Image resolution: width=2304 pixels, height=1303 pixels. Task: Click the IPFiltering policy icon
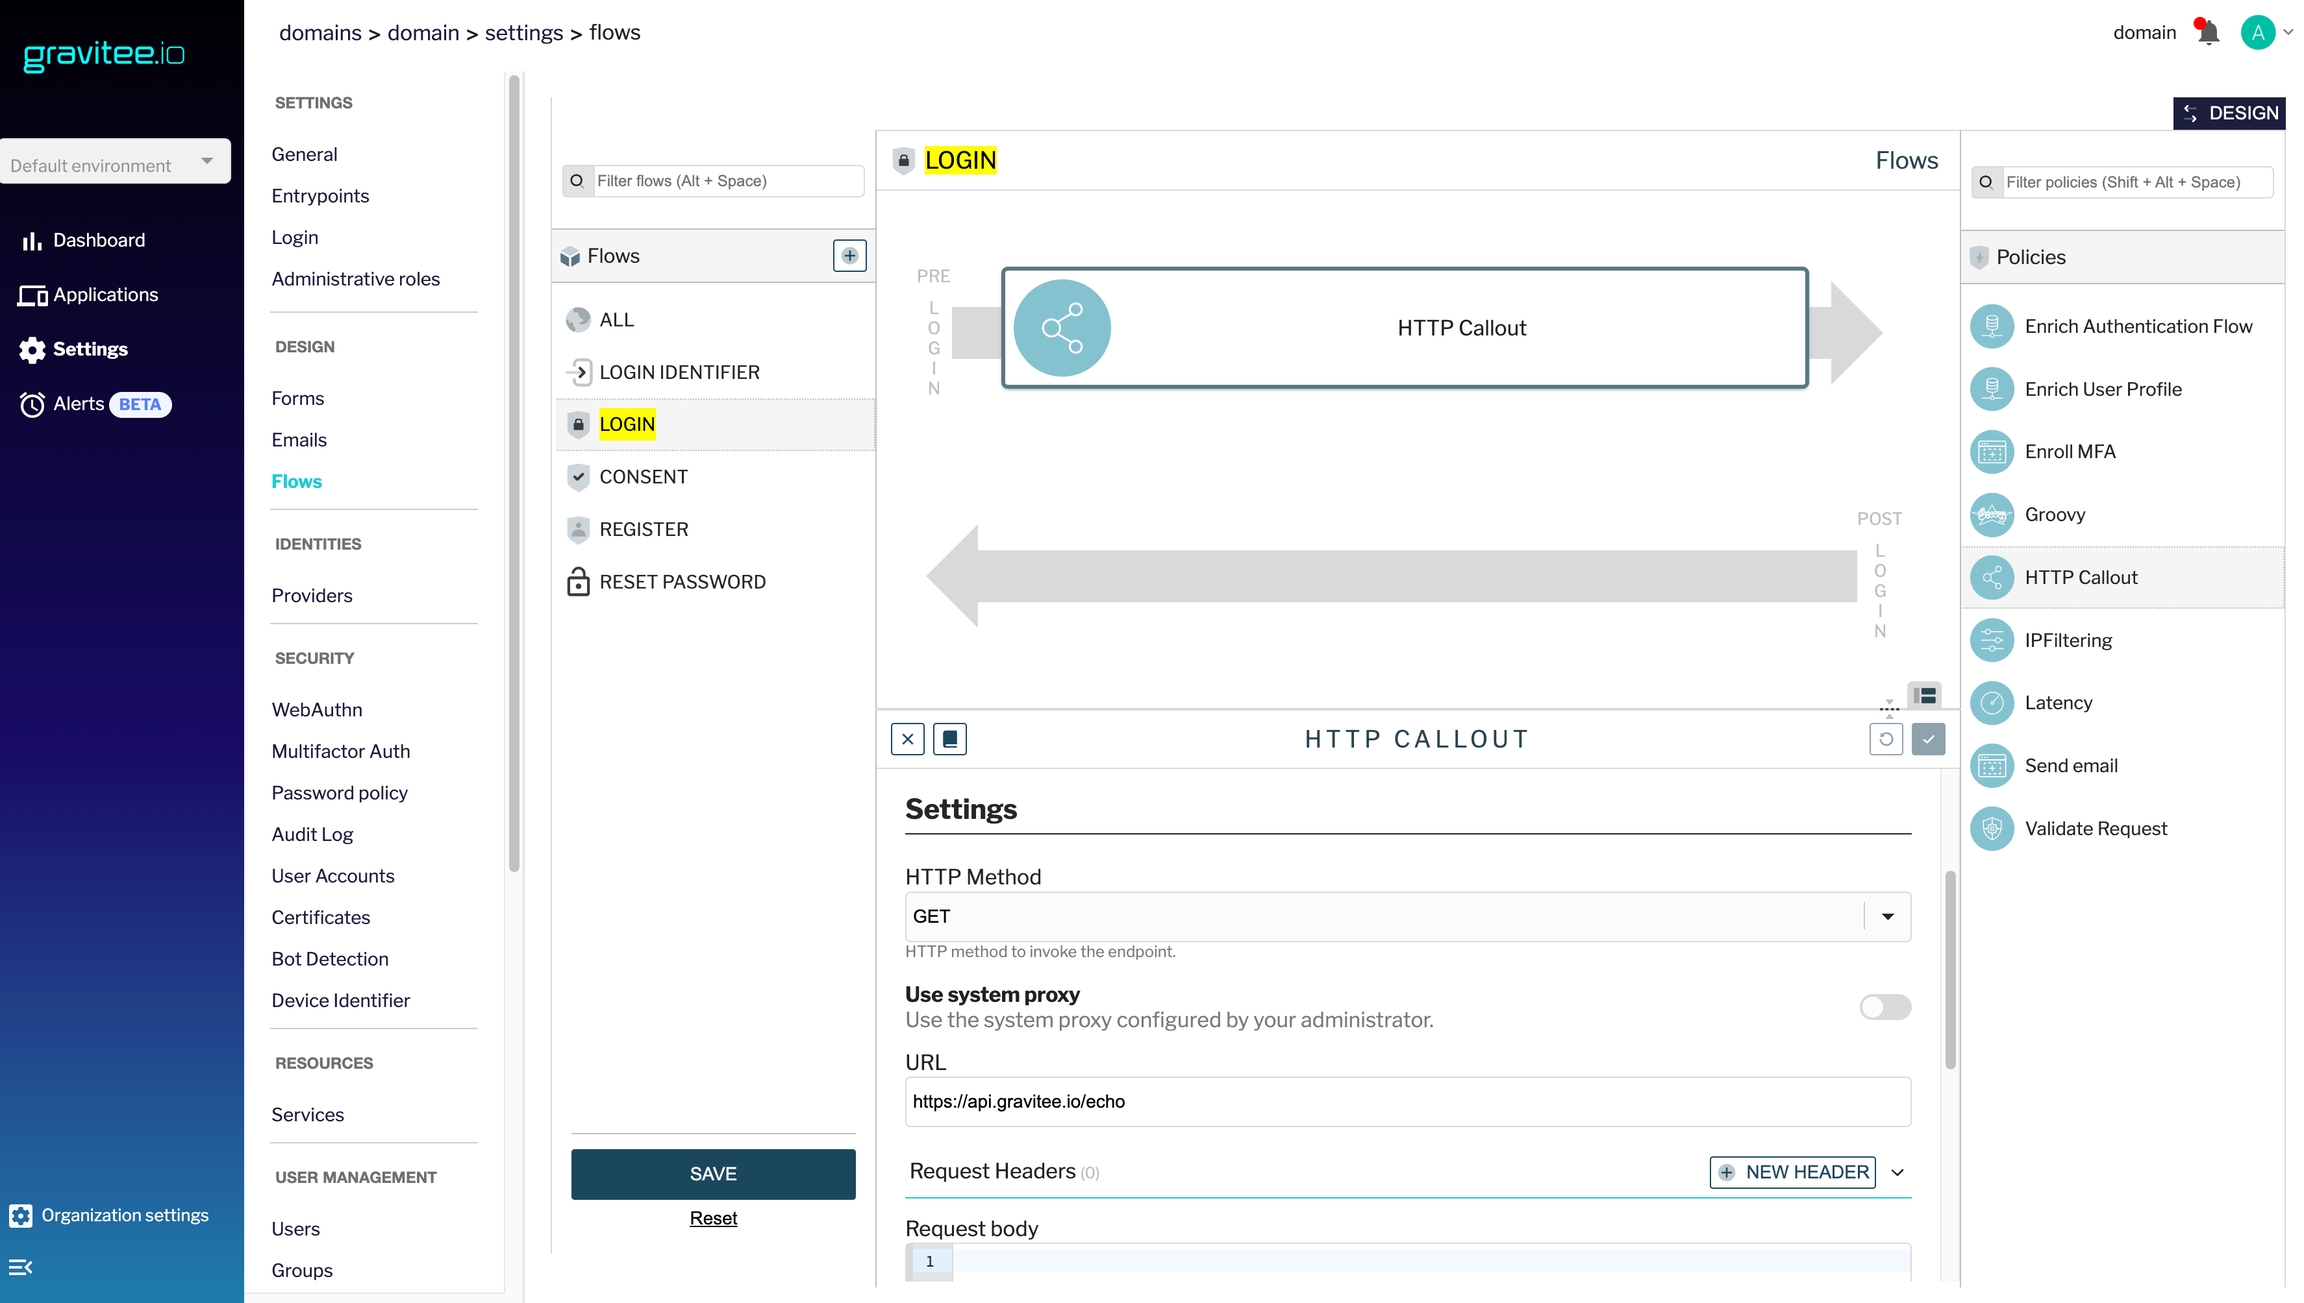1991,641
